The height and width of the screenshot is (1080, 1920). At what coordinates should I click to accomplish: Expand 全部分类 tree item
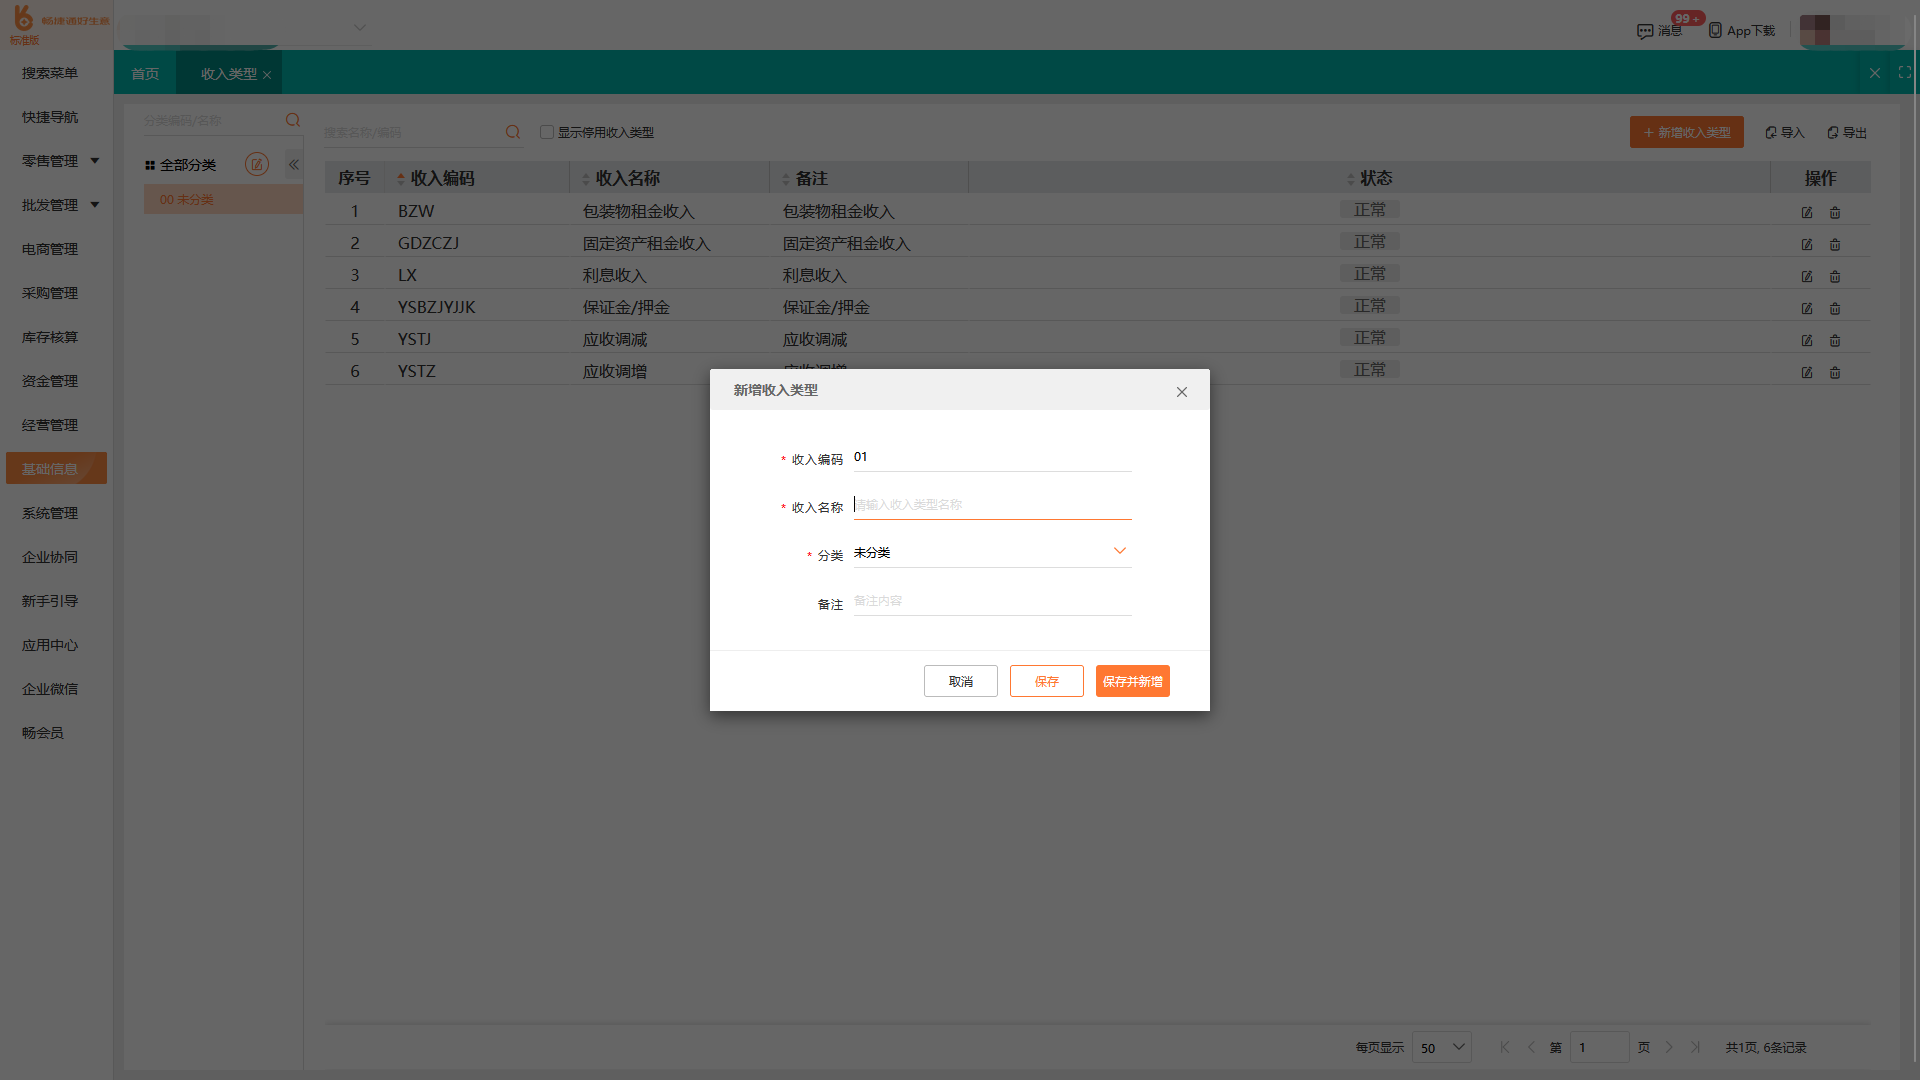click(149, 165)
